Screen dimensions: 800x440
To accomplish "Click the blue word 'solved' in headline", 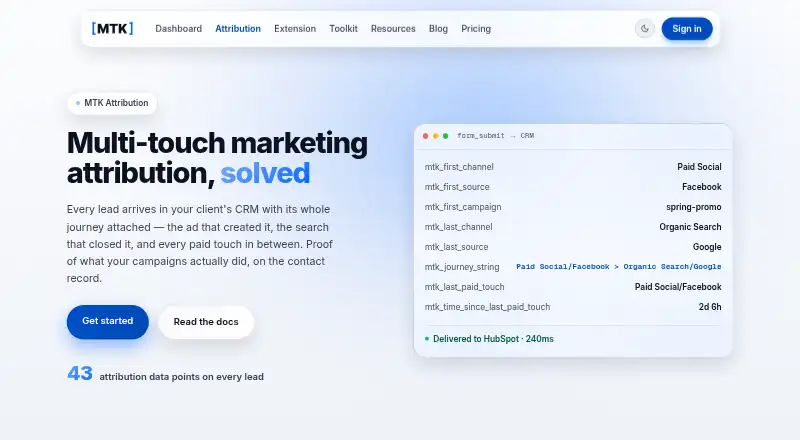I will pyautogui.click(x=265, y=173).
